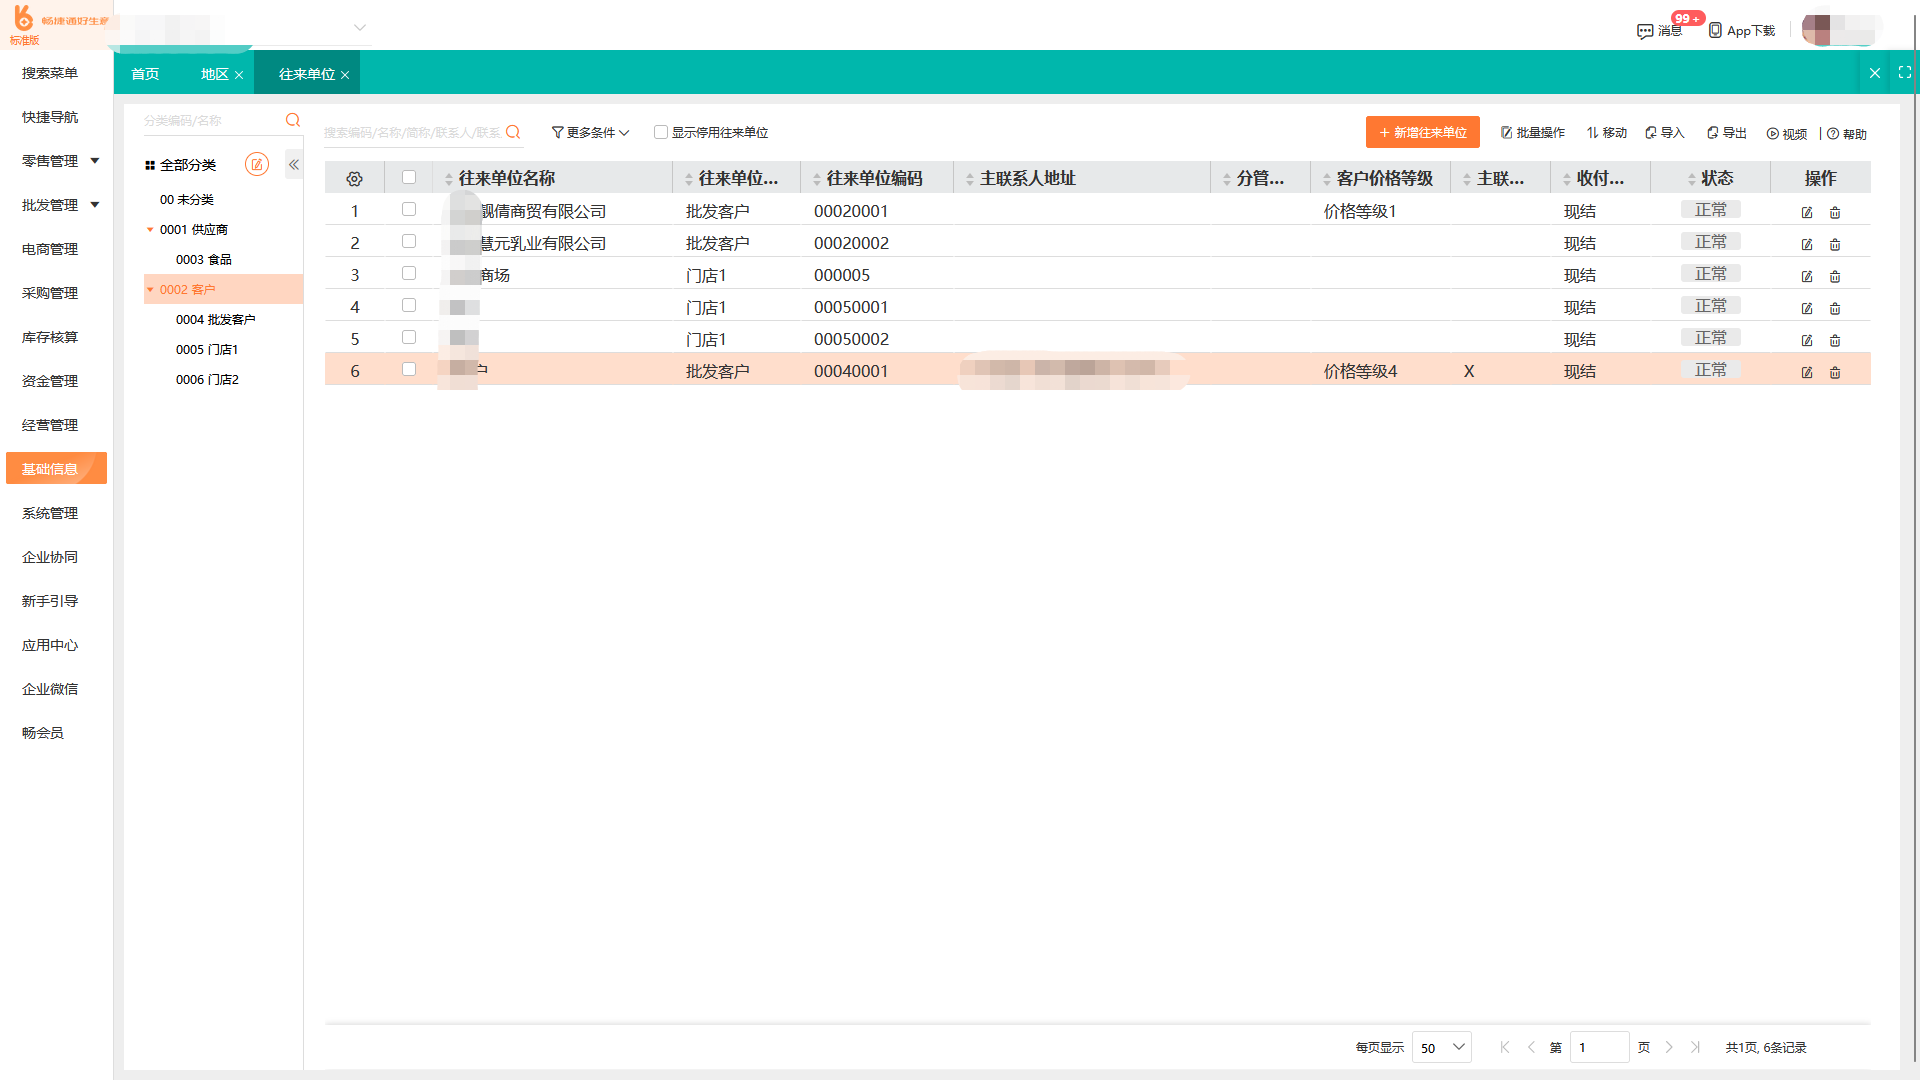Toggle the display disabled units checkbox

pyautogui.click(x=662, y=132)
